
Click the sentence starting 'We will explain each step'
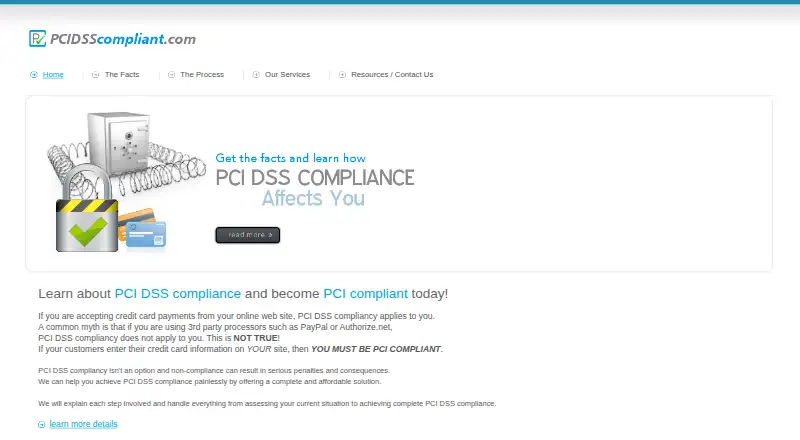point(267,403)
